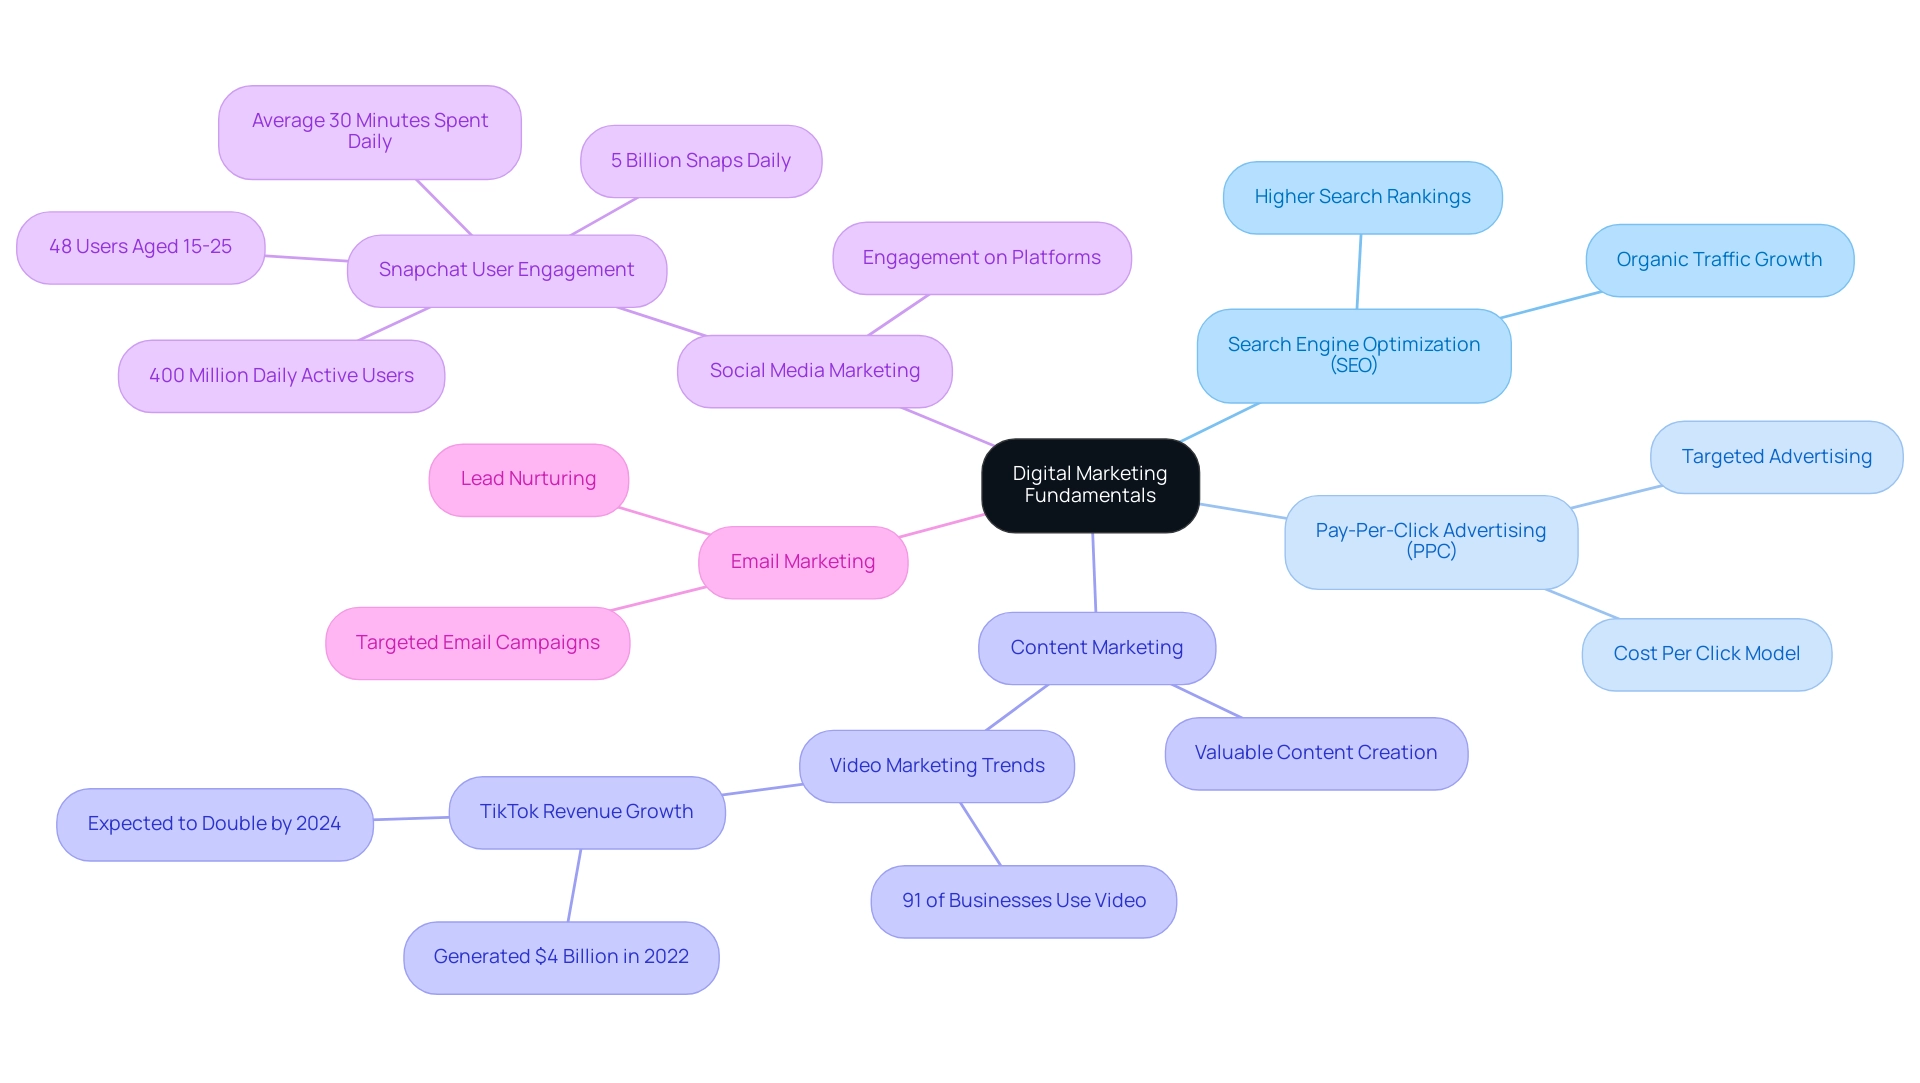Expand the Email Marketing sub-nodes
The width and height of the screenshot is (1920, 1083).
pyautogui.click(x=806, y=562)
